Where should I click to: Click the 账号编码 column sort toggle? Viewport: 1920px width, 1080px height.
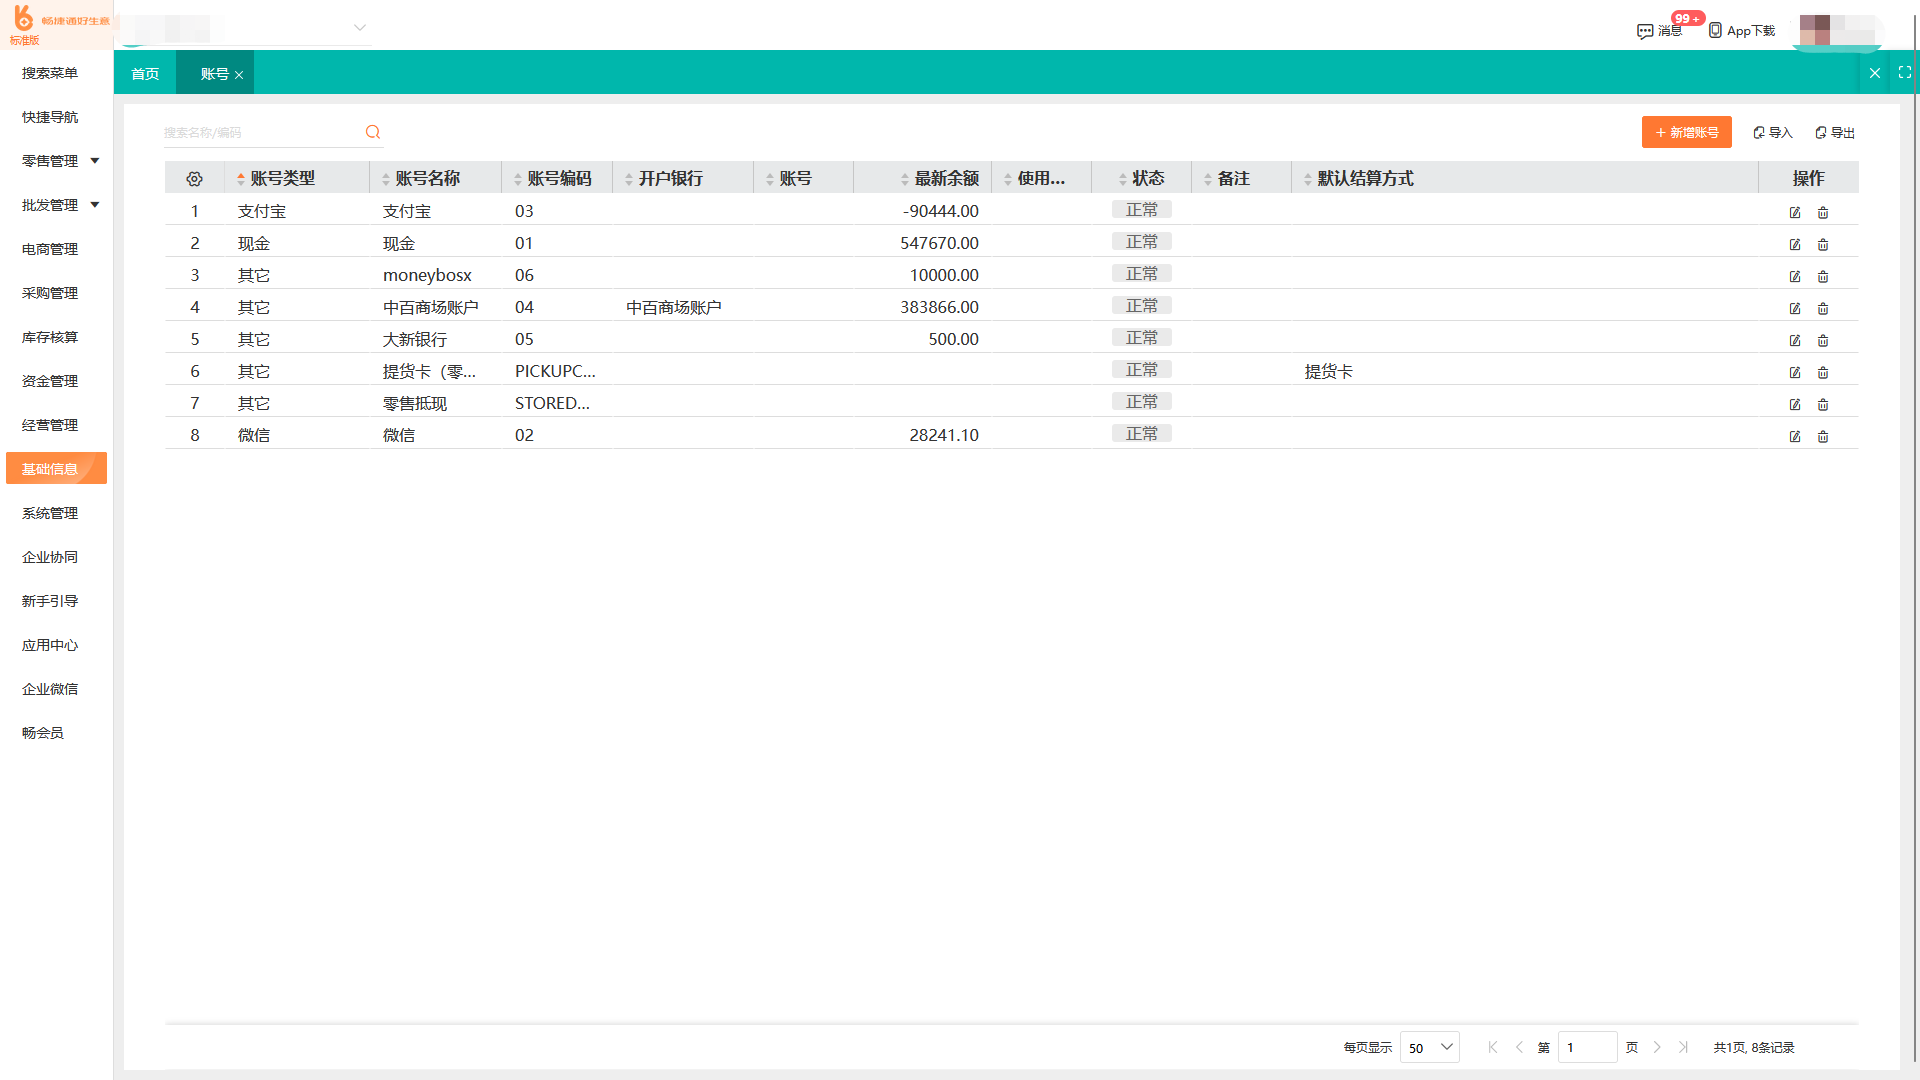point(516,177)
